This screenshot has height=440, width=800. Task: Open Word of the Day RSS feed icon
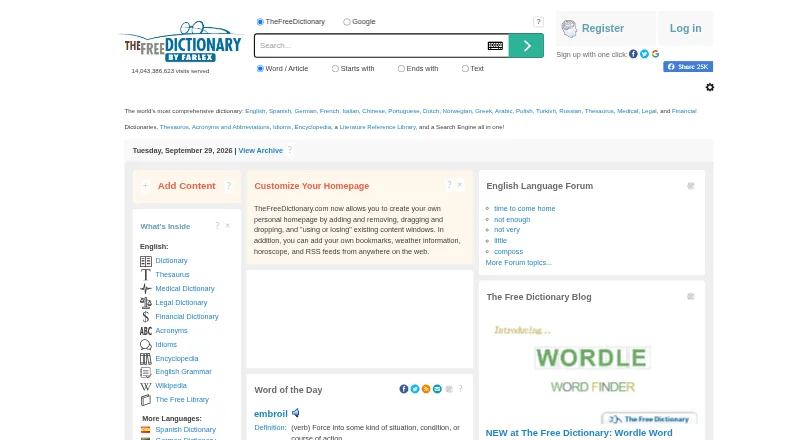point(426,389)
